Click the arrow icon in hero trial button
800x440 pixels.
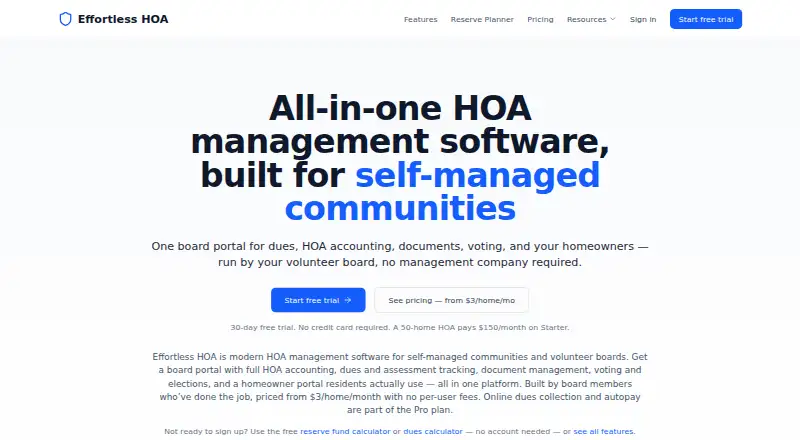348,300
